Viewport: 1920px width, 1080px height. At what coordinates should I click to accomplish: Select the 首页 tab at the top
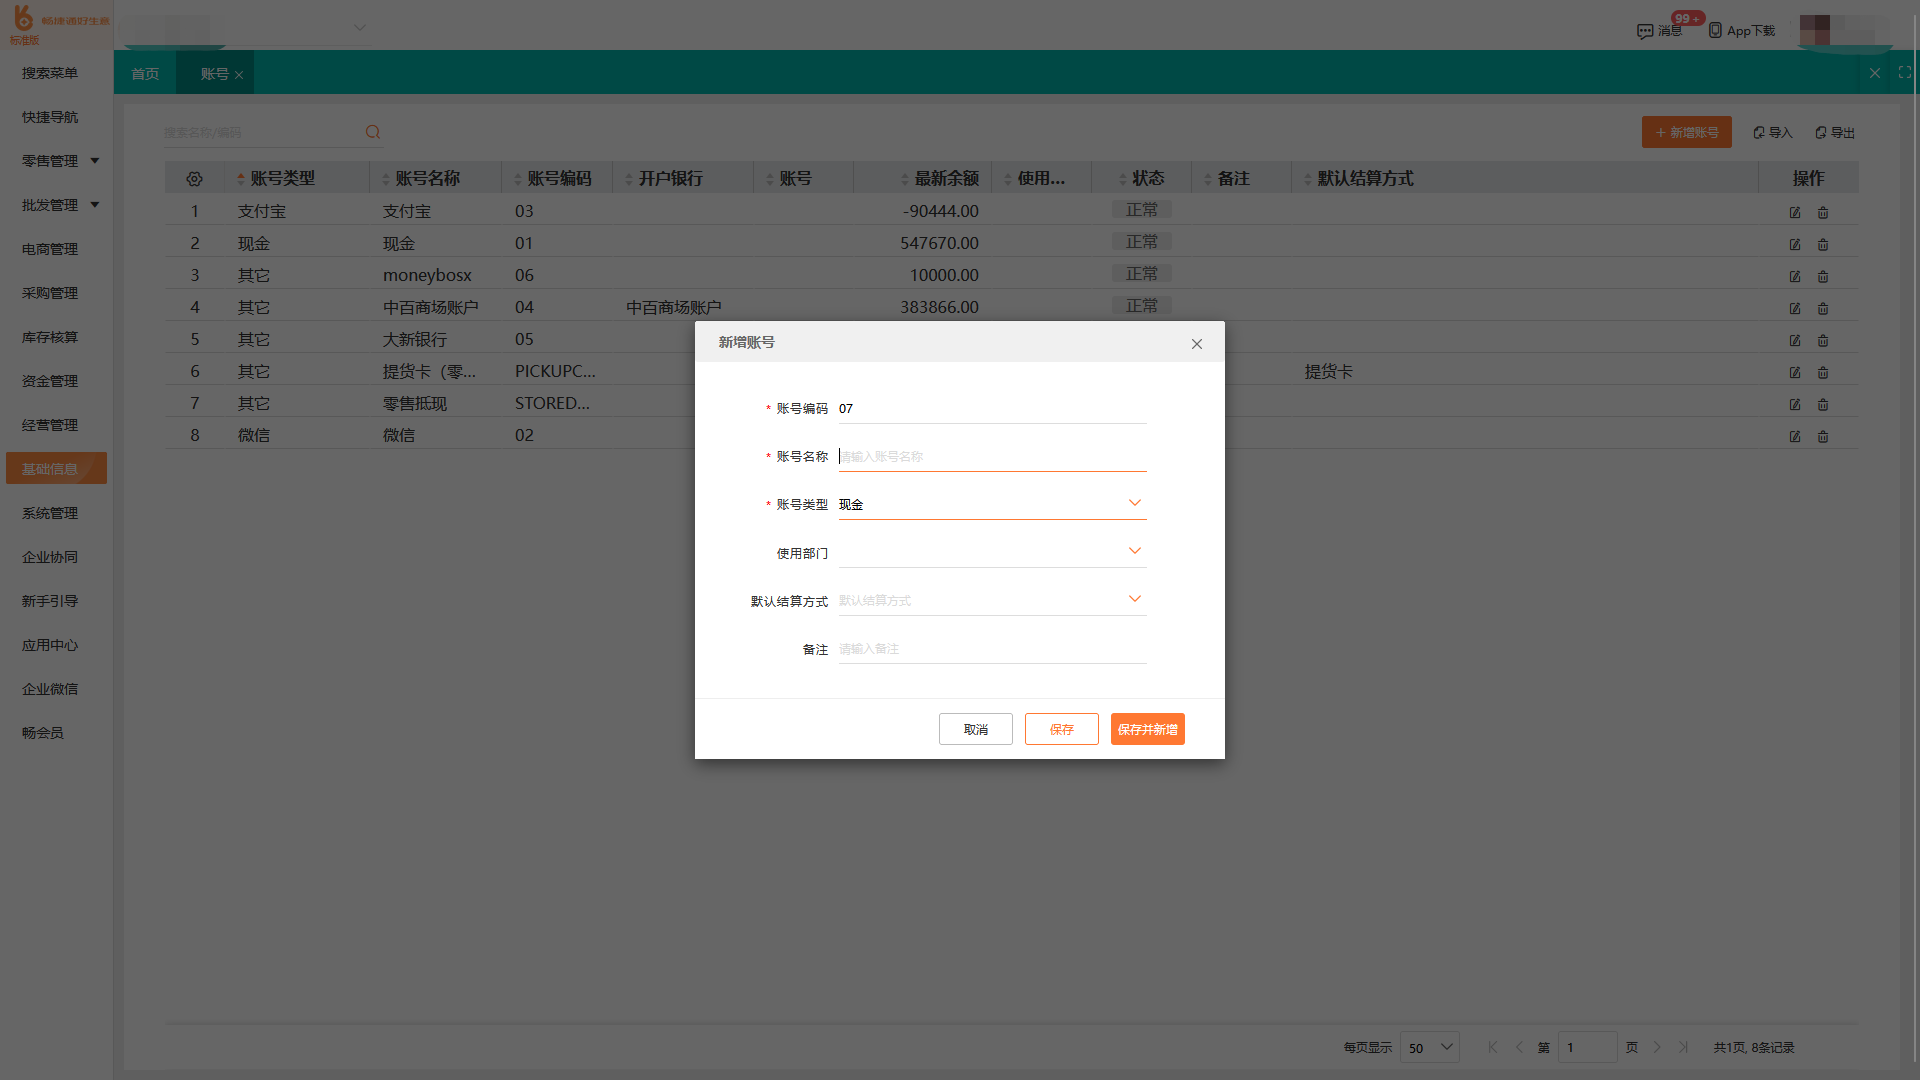click(145, 74)
